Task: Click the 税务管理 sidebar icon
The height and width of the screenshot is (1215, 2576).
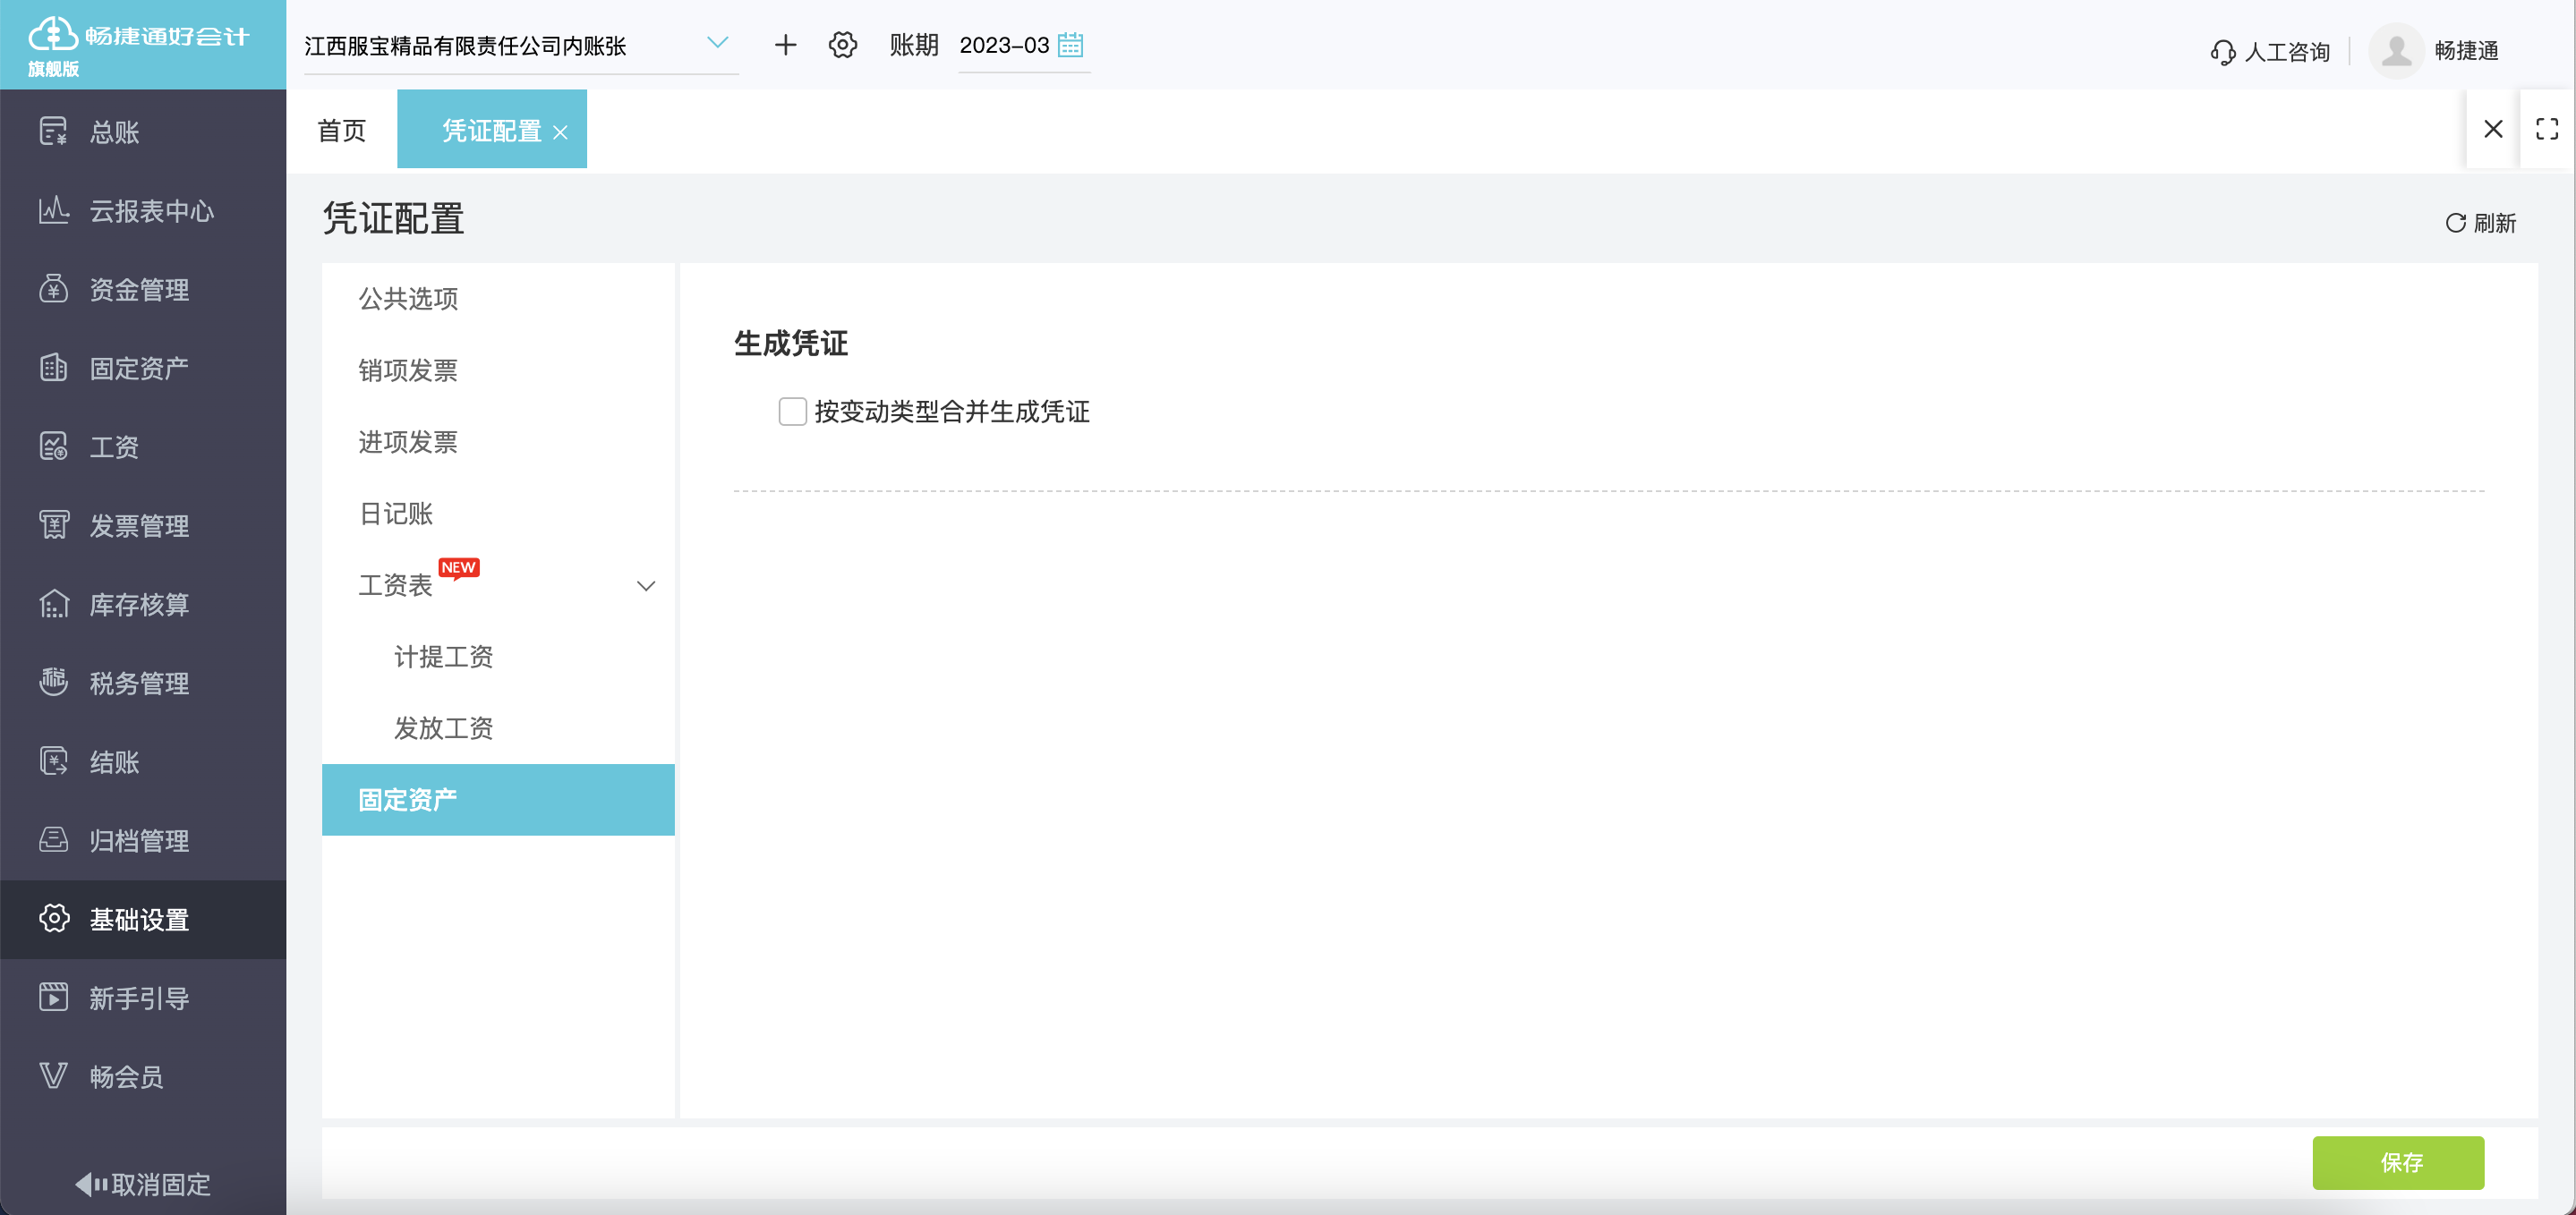Action: pyautogui.click(x=143, y=683)
